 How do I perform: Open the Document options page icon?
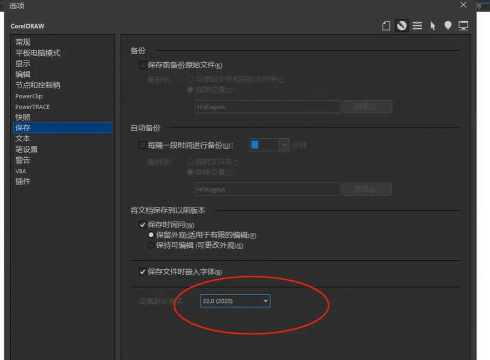click(386, 26)
